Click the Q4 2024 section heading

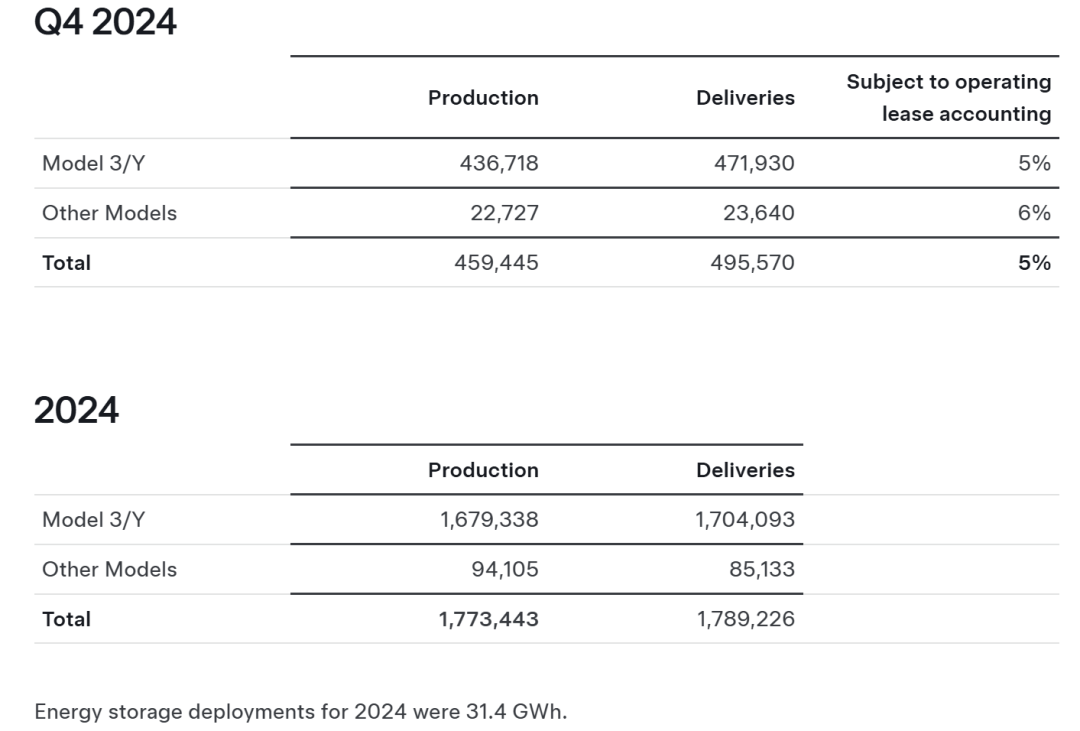pyautogui.click(x=105, y=21)
